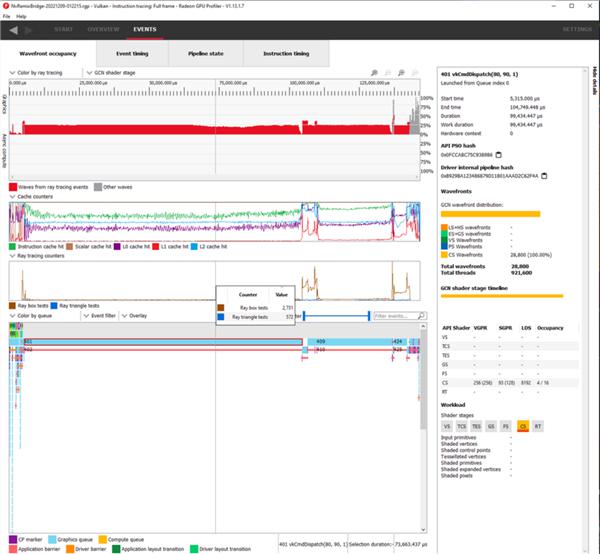Screen dimensions: 600x554
Task: Click the back navigation arrow
Action: pos(13,30)
